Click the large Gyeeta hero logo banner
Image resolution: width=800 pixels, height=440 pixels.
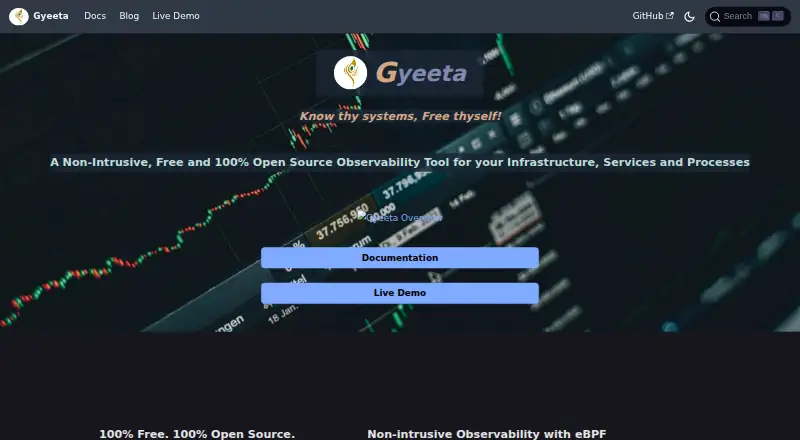point(400,73)
